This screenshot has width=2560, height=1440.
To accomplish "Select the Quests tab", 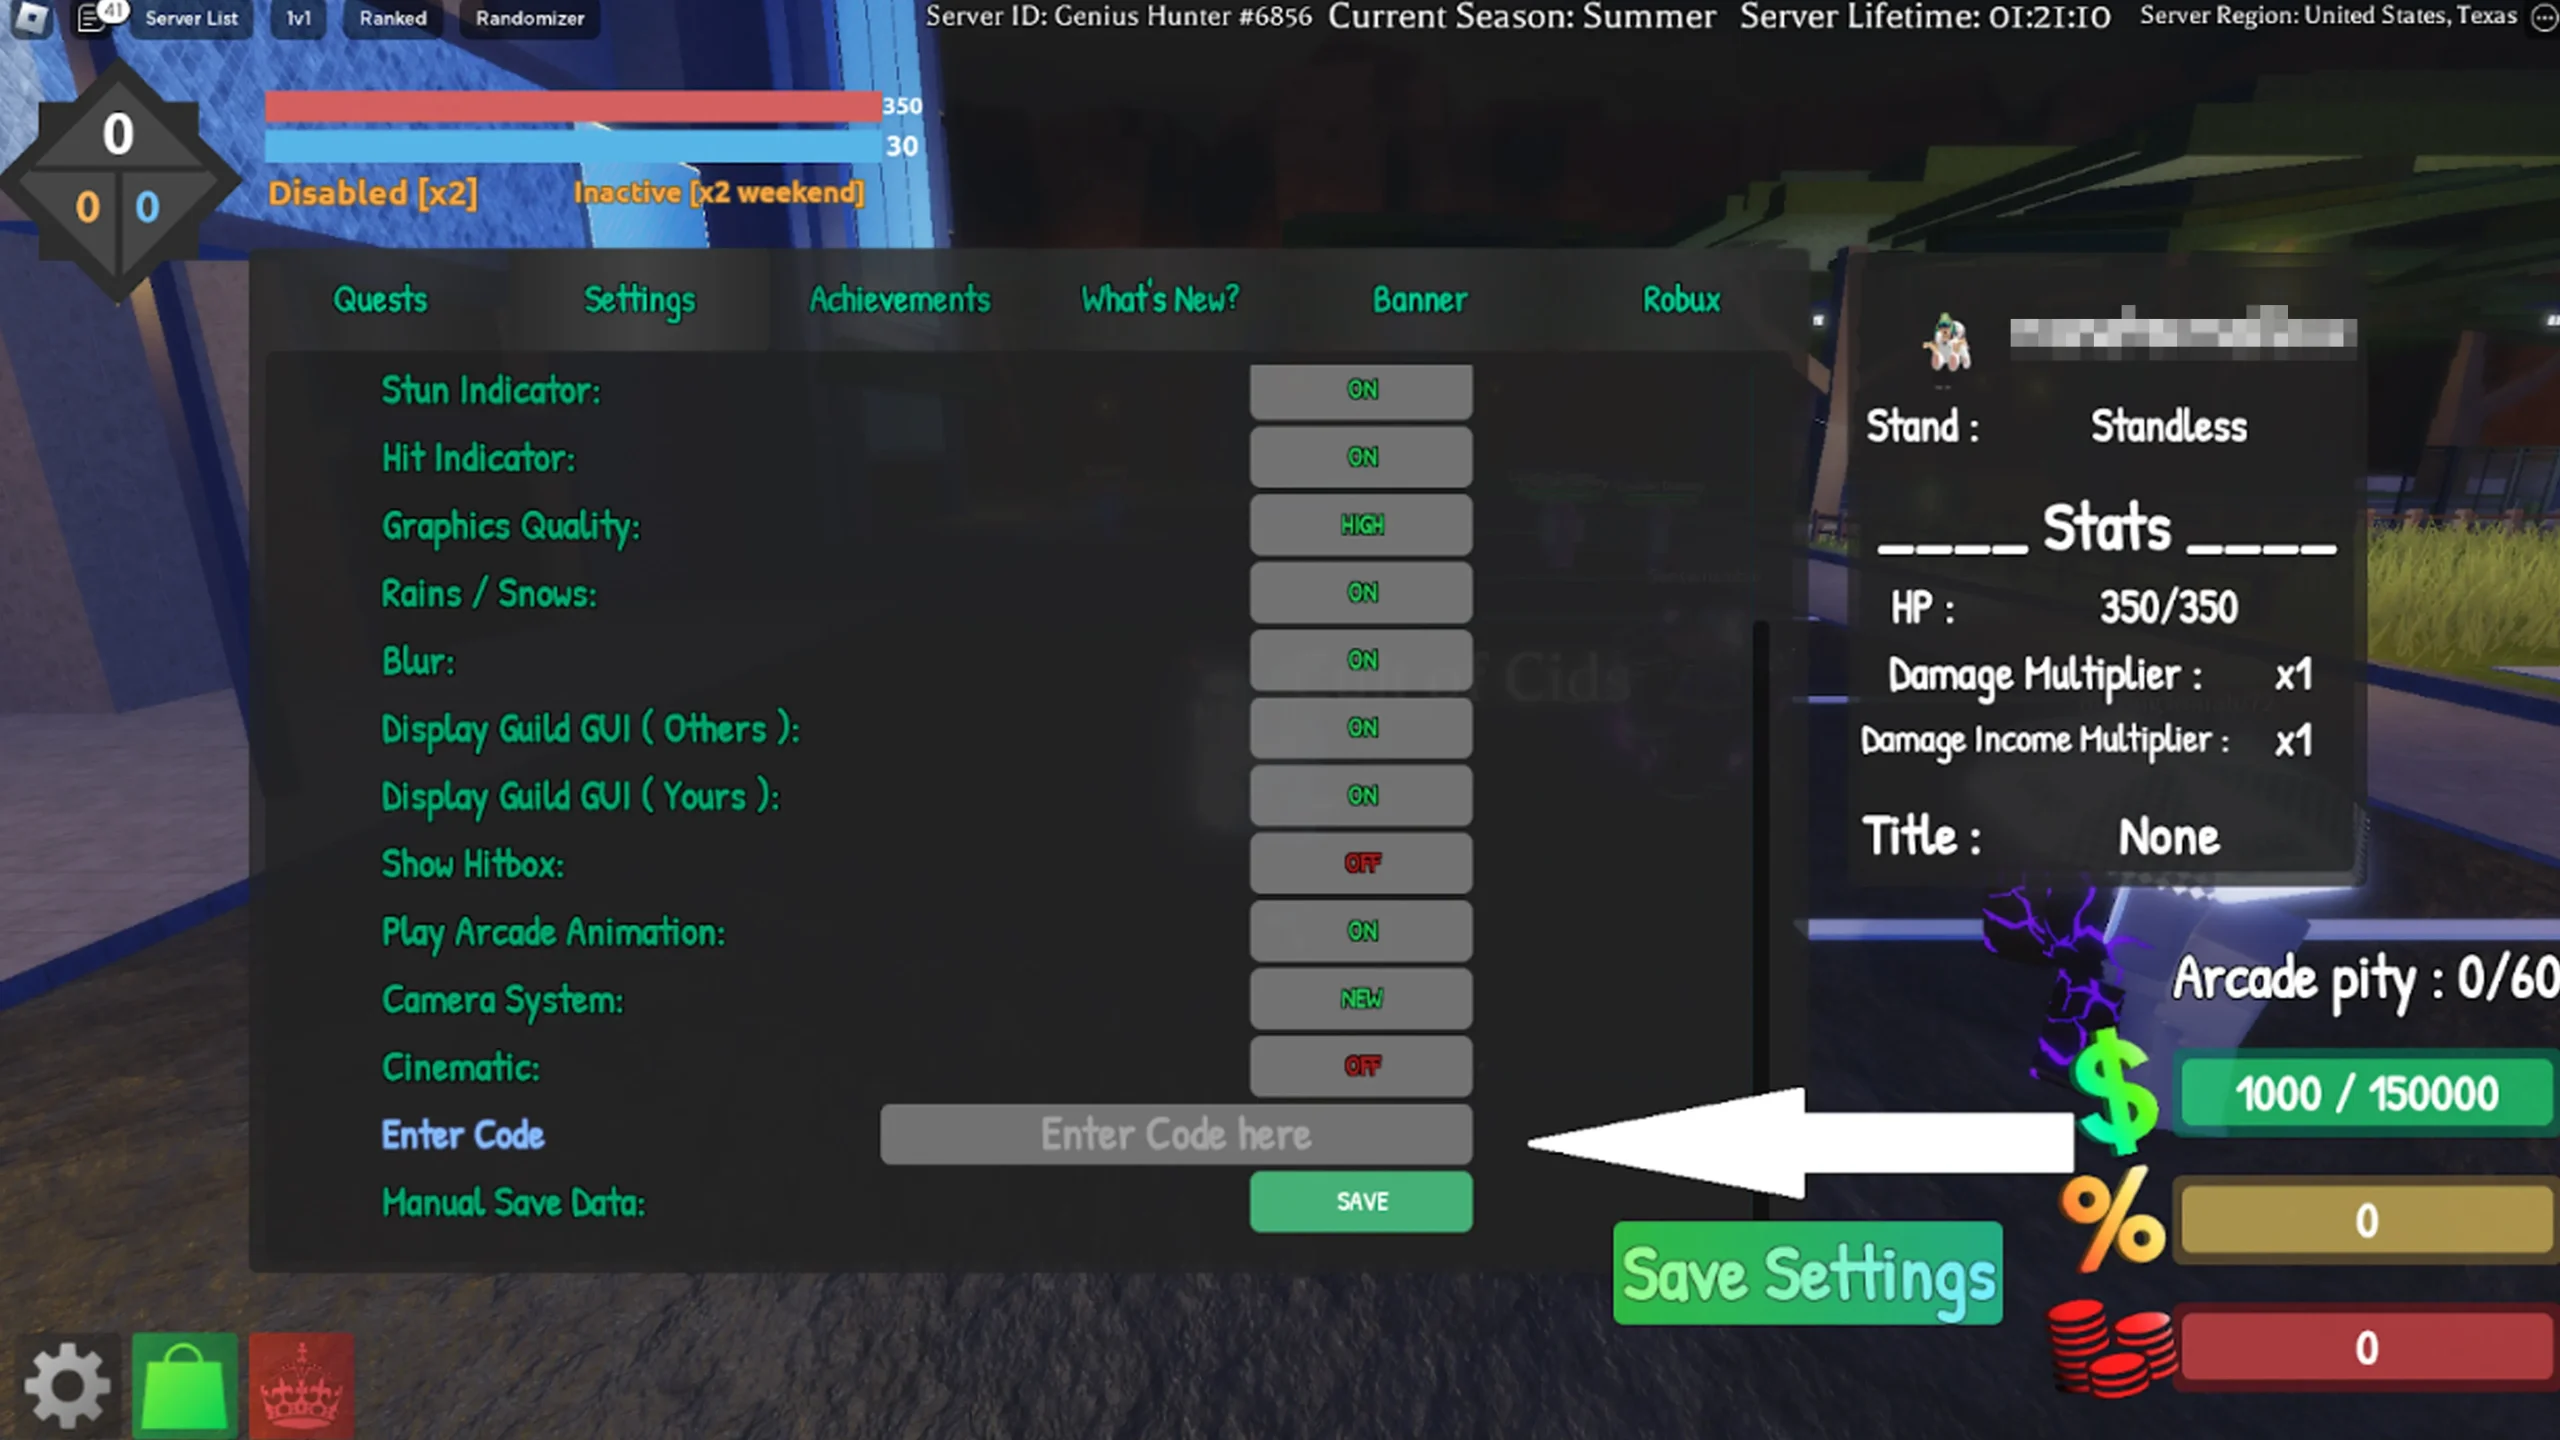I will pyautogui.click(x=378, y=299).
